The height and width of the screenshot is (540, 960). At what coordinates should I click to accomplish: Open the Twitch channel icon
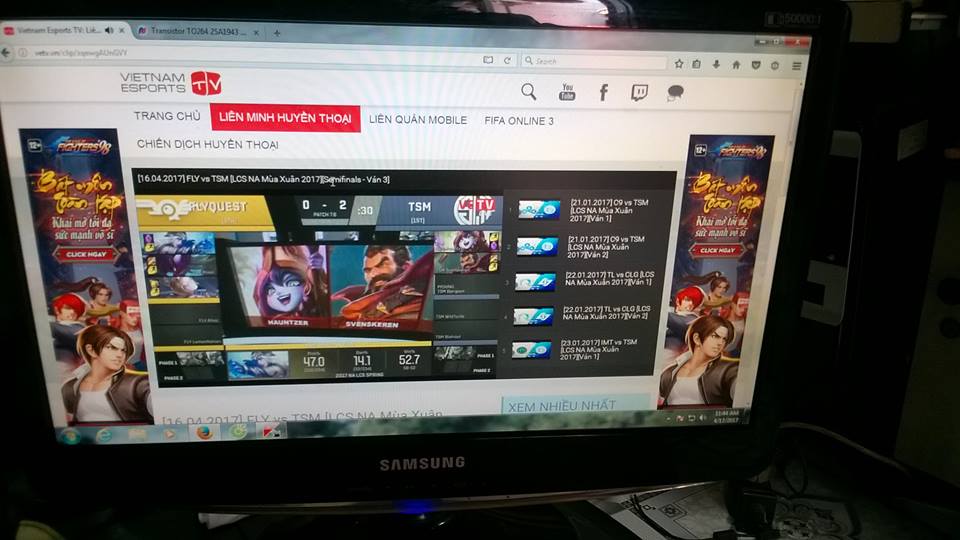point(639,93)
